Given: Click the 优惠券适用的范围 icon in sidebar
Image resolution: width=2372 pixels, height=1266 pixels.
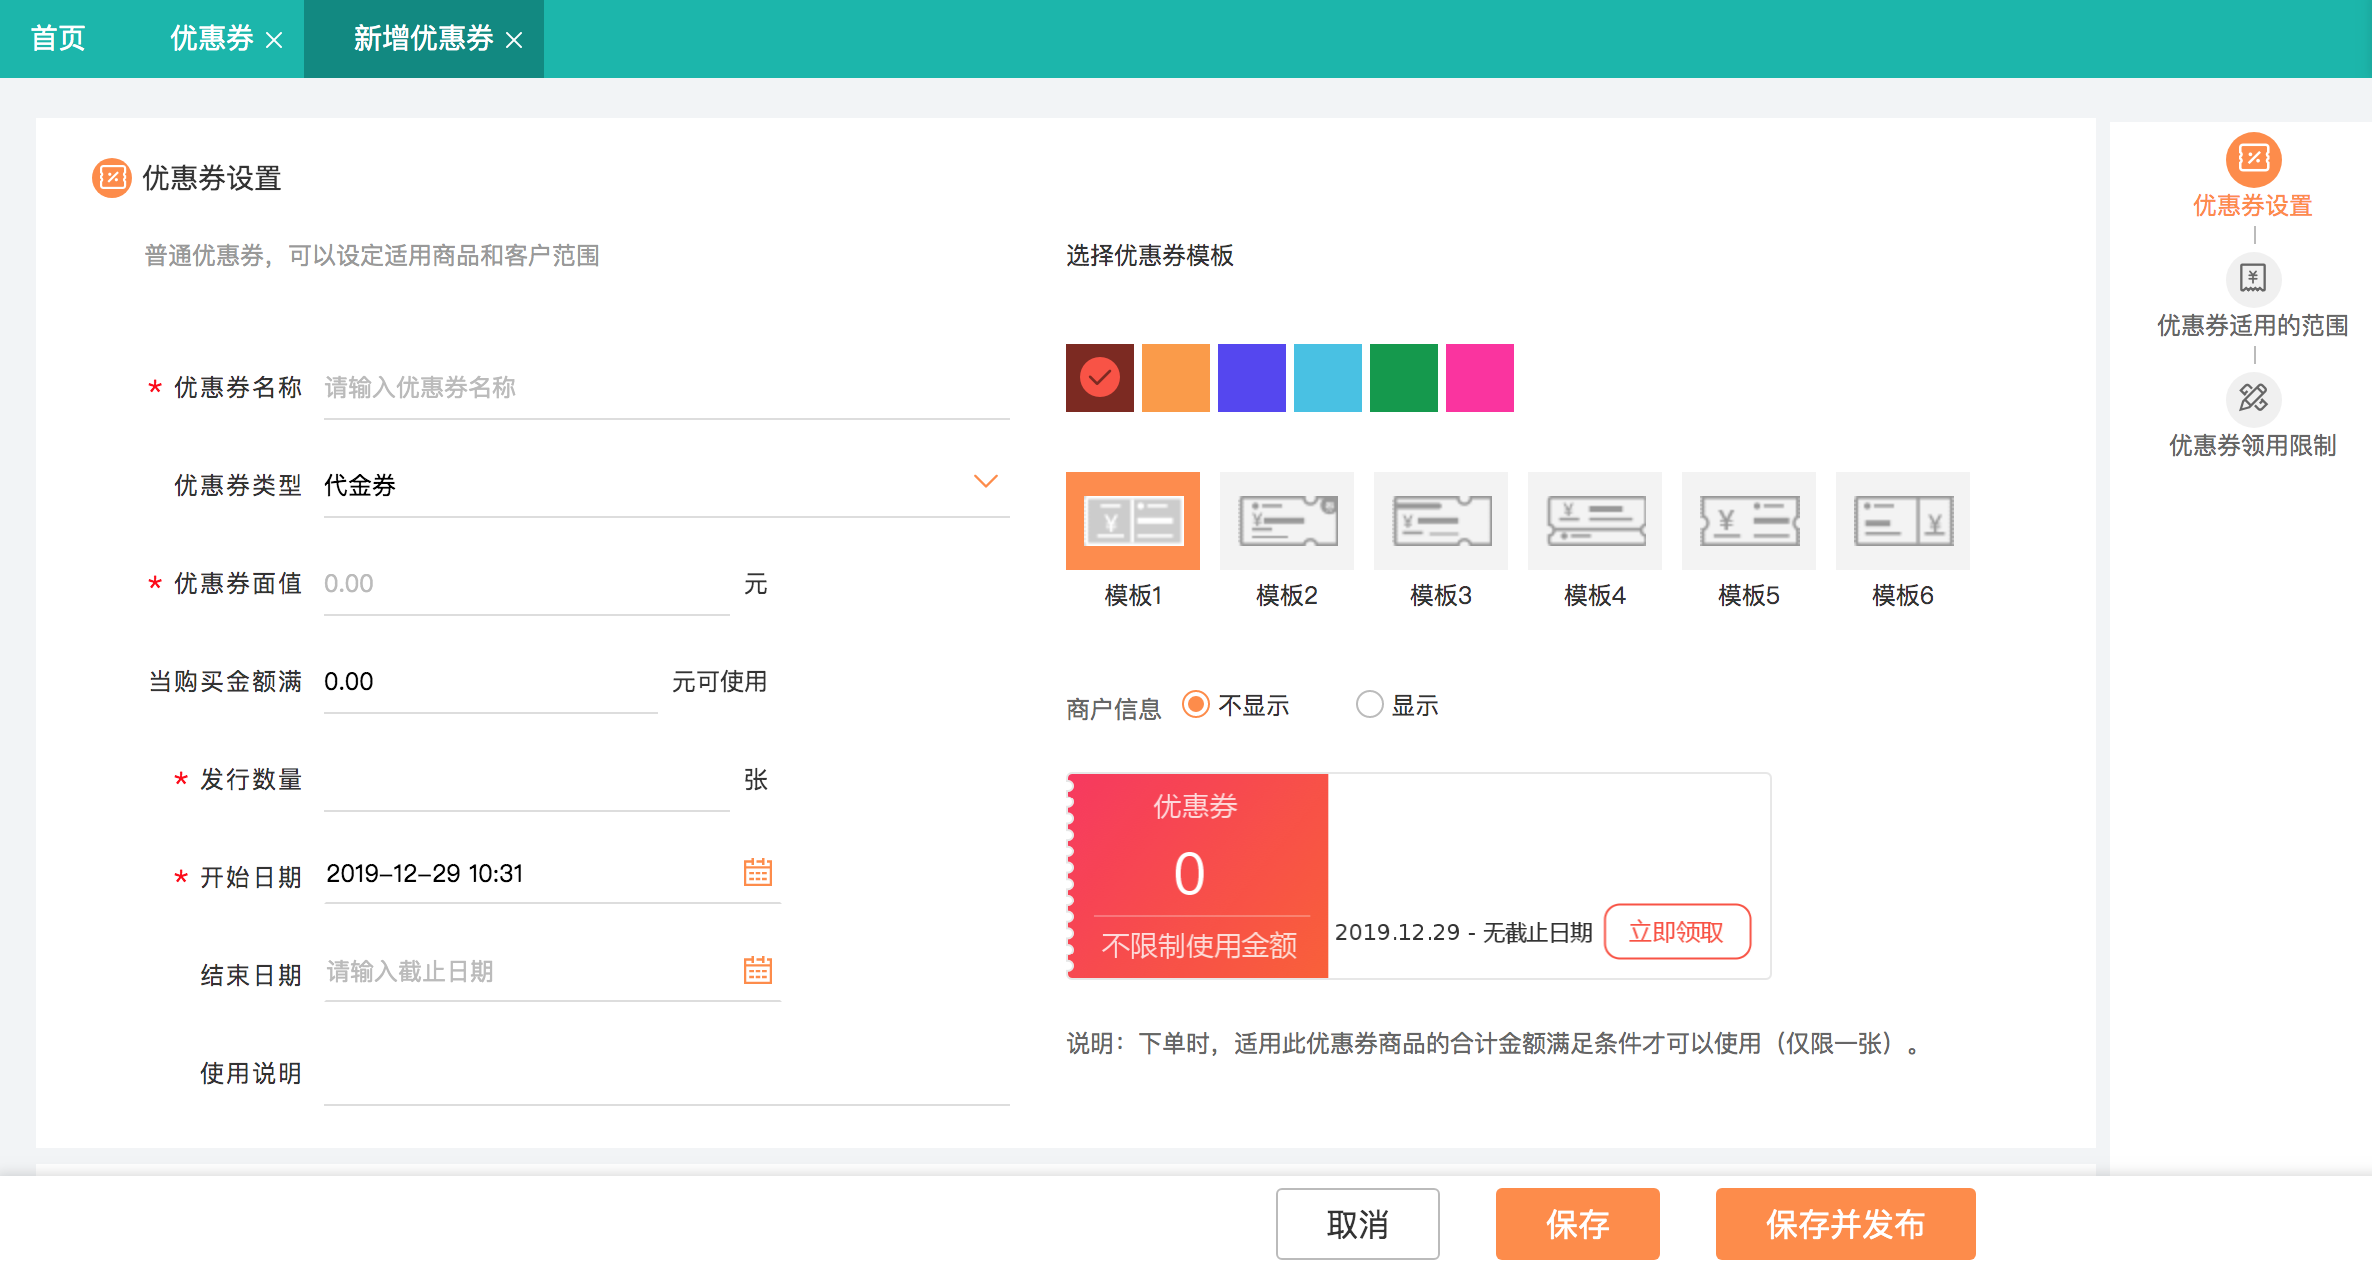Looking at the screenshot, I should pos(2256,282).
